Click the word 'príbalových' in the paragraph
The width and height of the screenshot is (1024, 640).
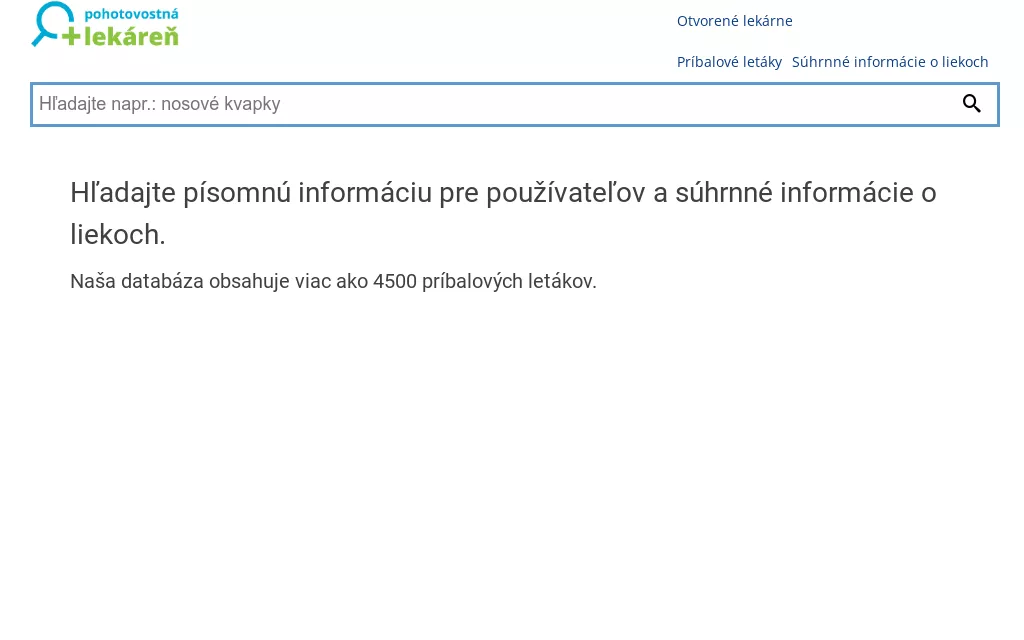[475, 281]
